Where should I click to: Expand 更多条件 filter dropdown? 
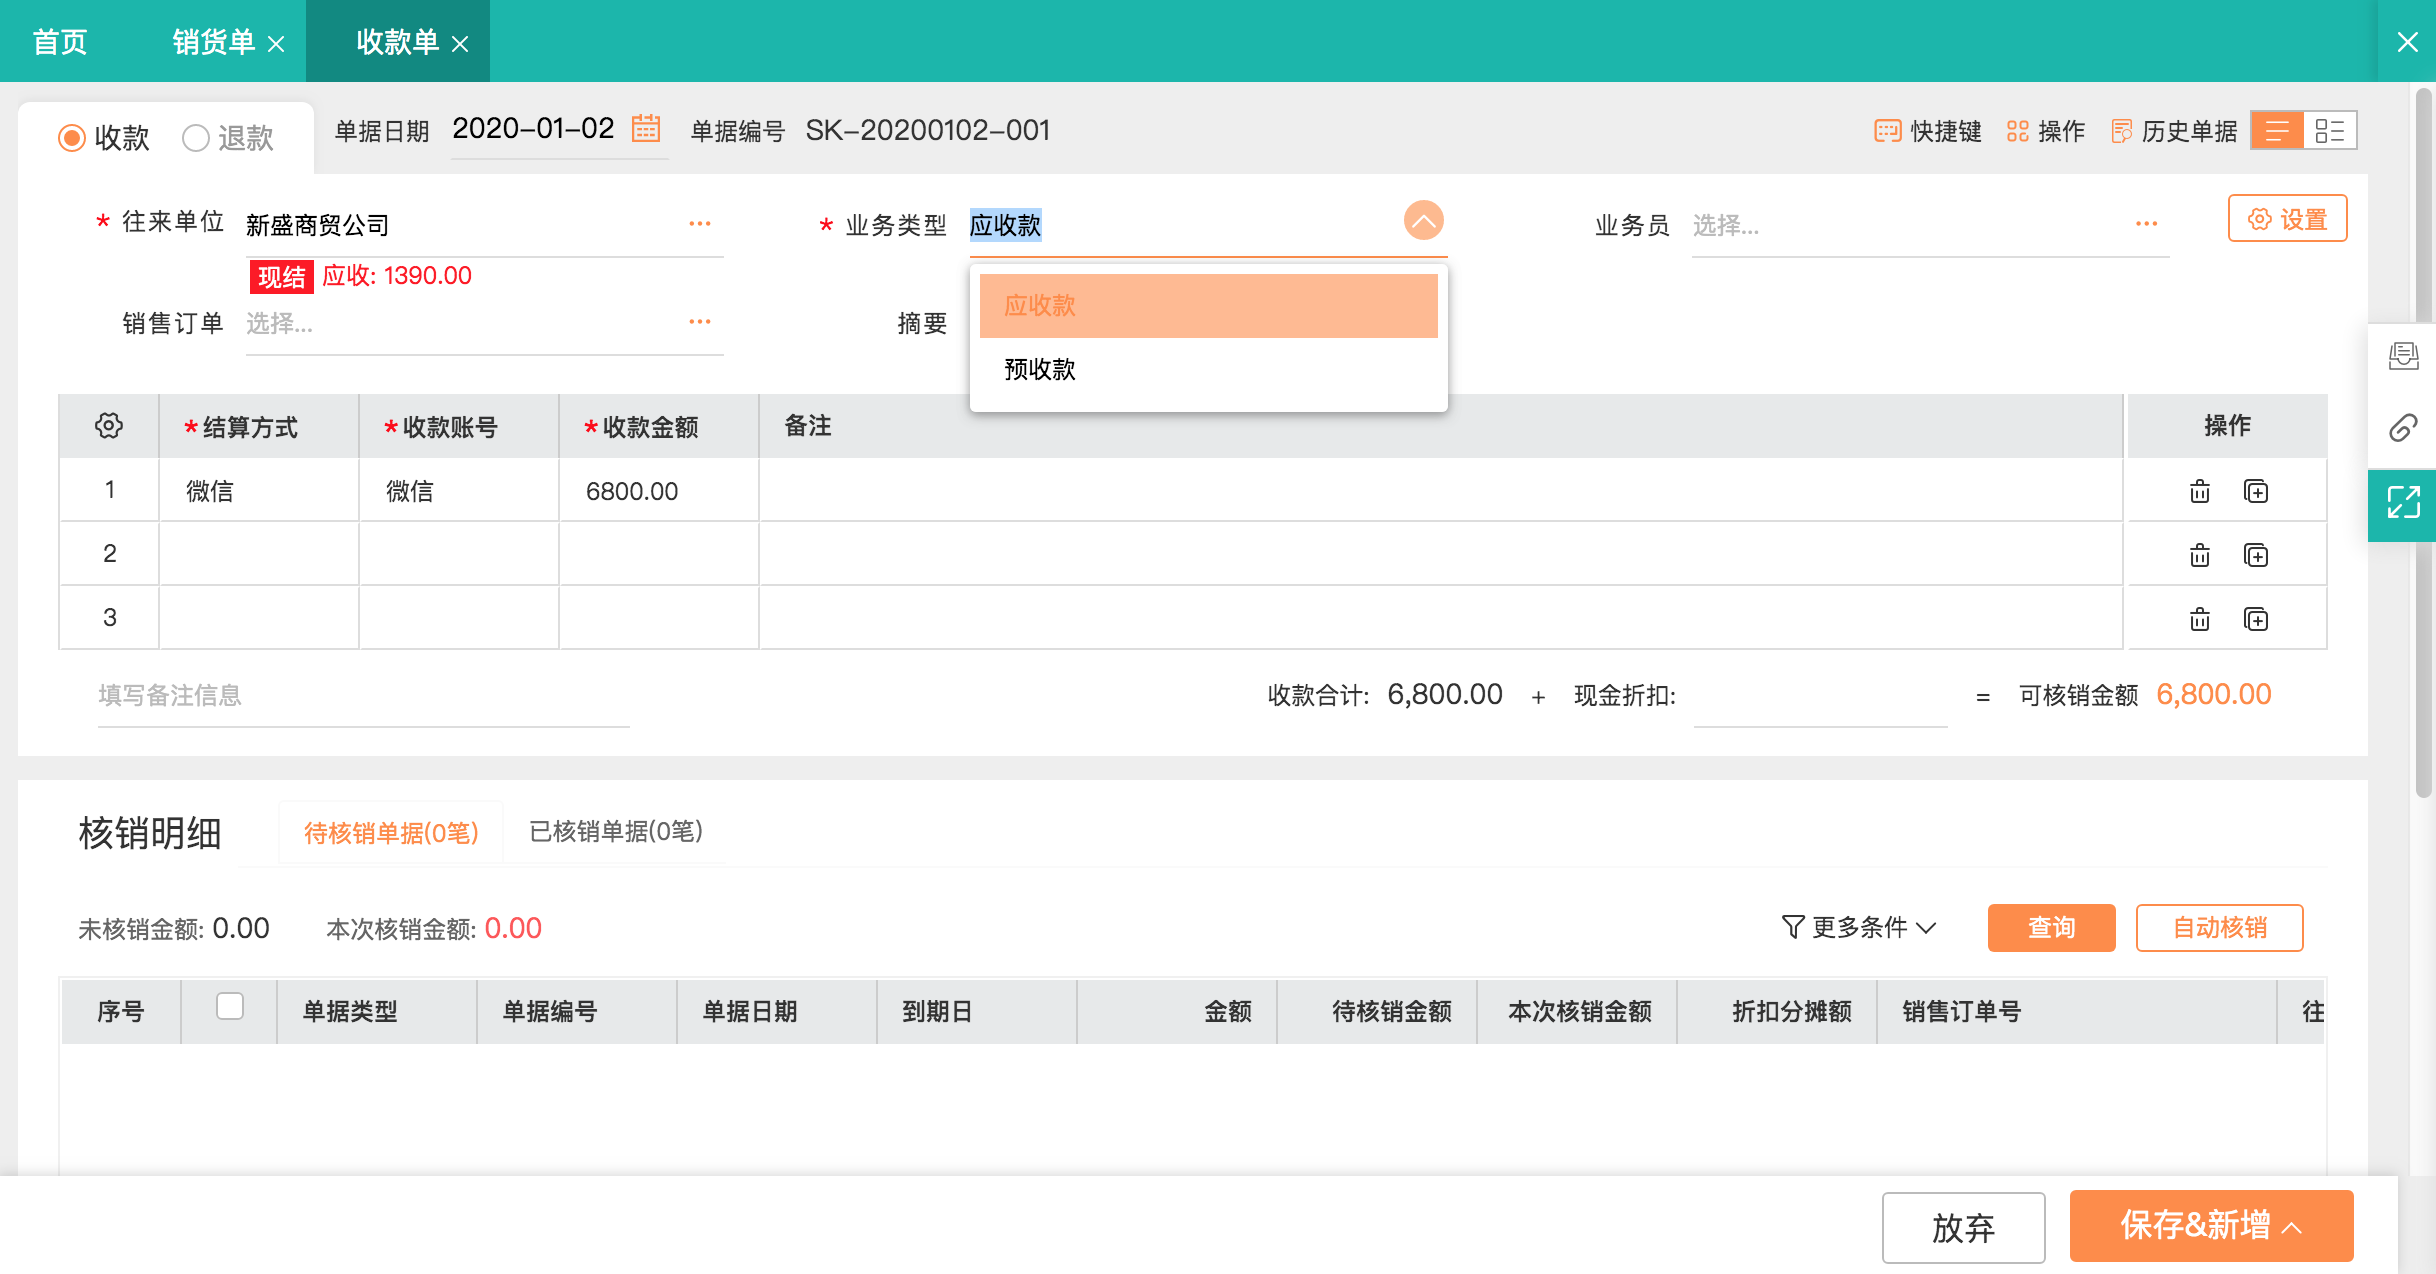click(x=1861, y=928)
